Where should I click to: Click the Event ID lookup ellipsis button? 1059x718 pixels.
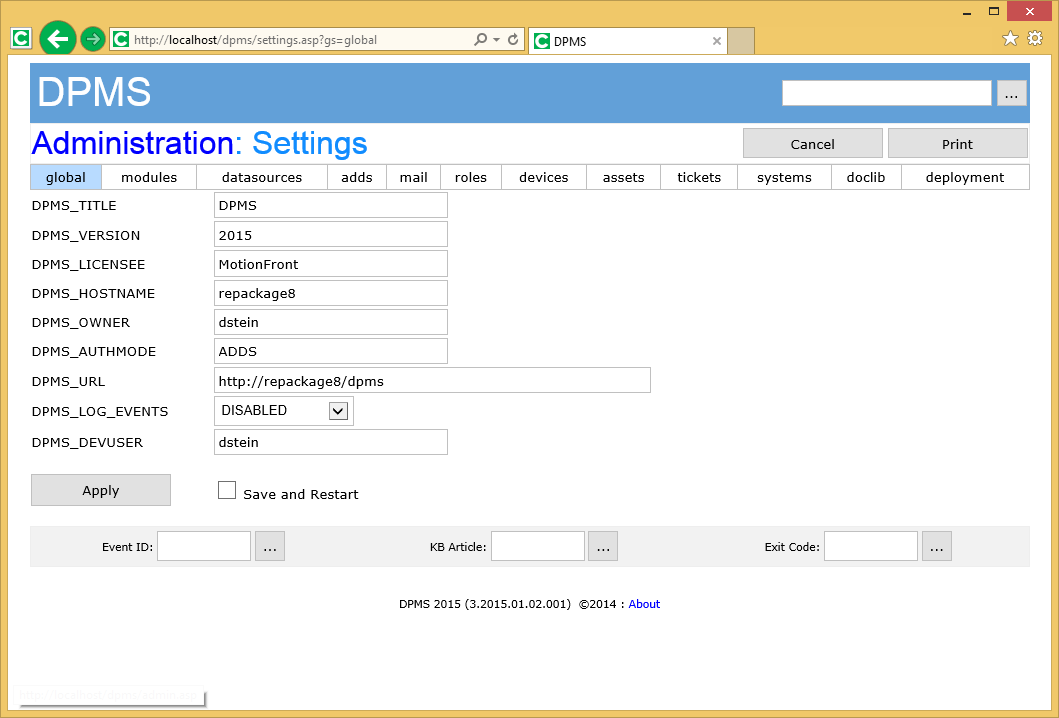click(270, 546)
